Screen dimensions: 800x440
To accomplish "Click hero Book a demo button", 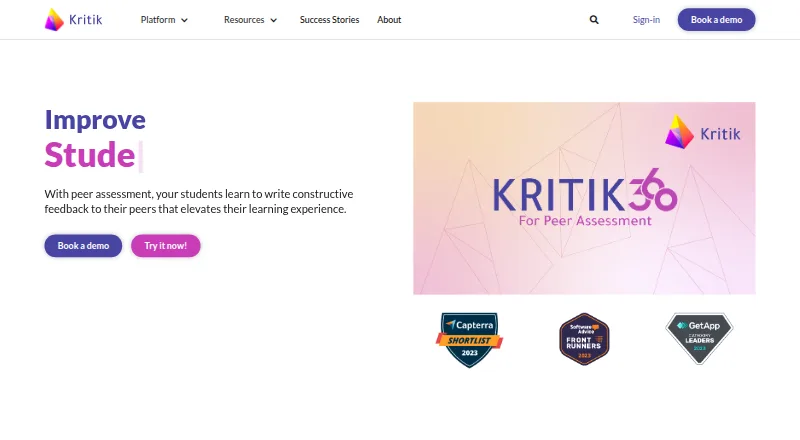I will coord(83,246).
